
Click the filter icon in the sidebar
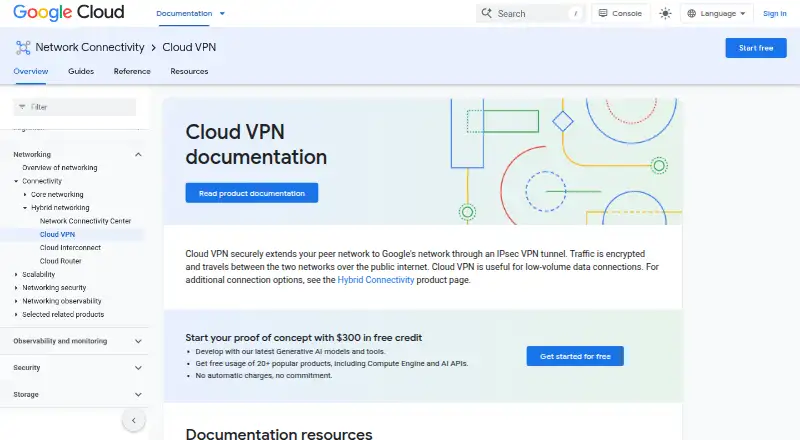tap(22, 107)
